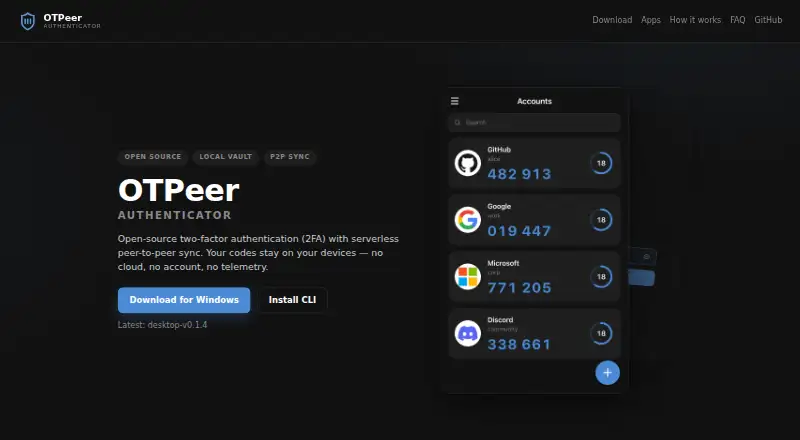800x440 pixels.
Task: Copy the Discord code 338 661
Action: [519, 345]
